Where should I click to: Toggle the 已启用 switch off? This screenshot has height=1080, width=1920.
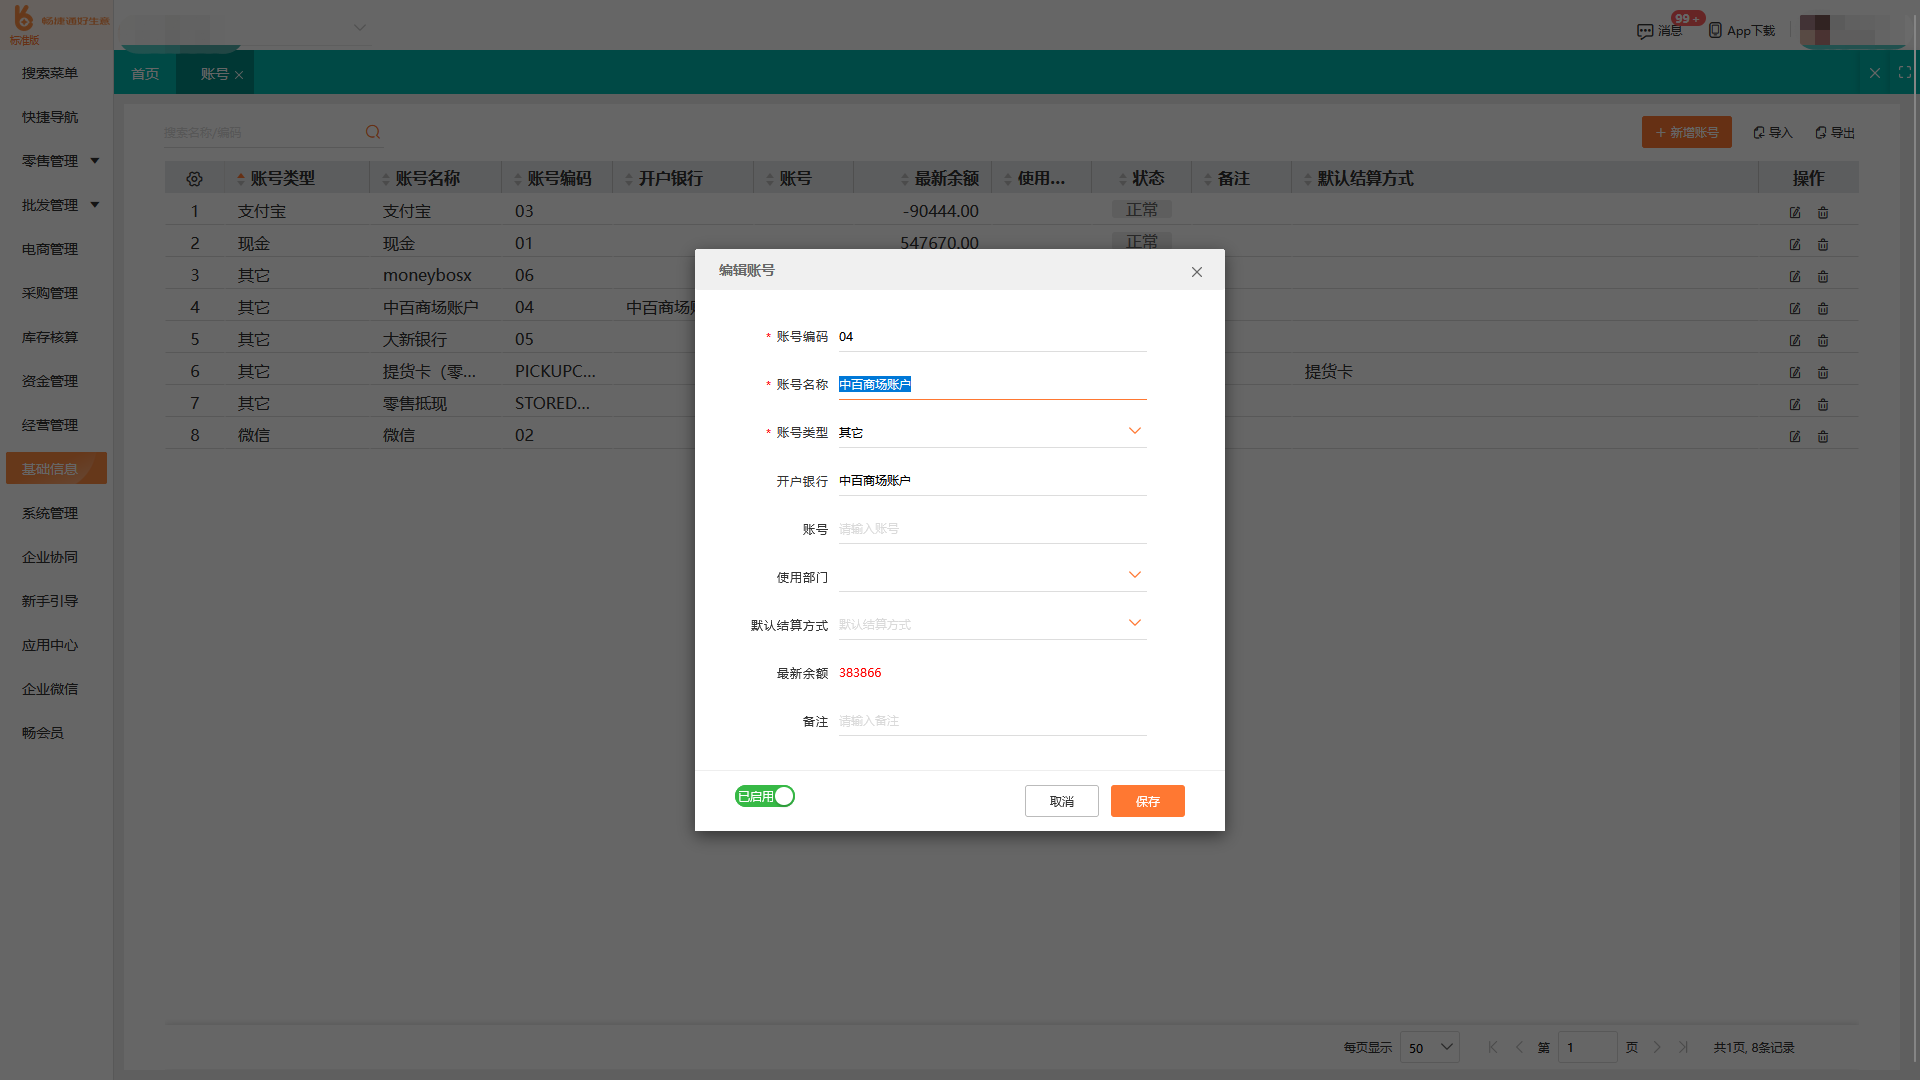(766, 795)
